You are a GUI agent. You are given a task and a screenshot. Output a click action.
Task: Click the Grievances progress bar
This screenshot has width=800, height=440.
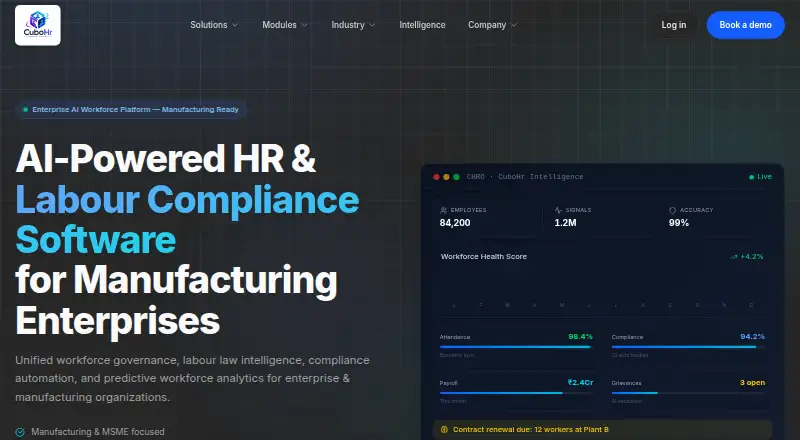point(688,393)
